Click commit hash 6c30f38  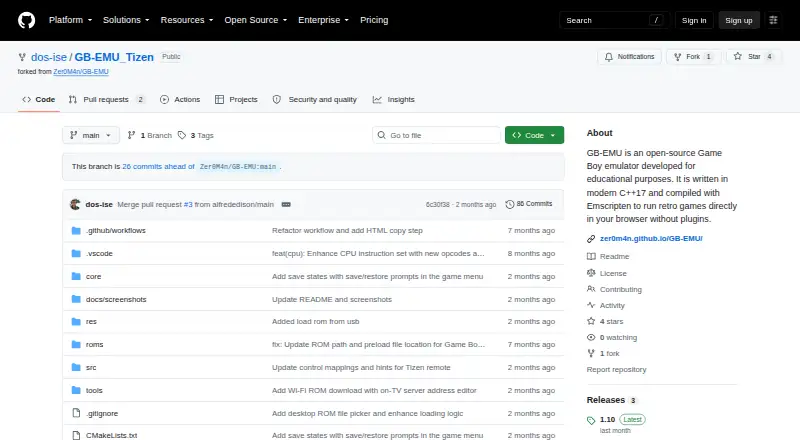tap(438, 204)
